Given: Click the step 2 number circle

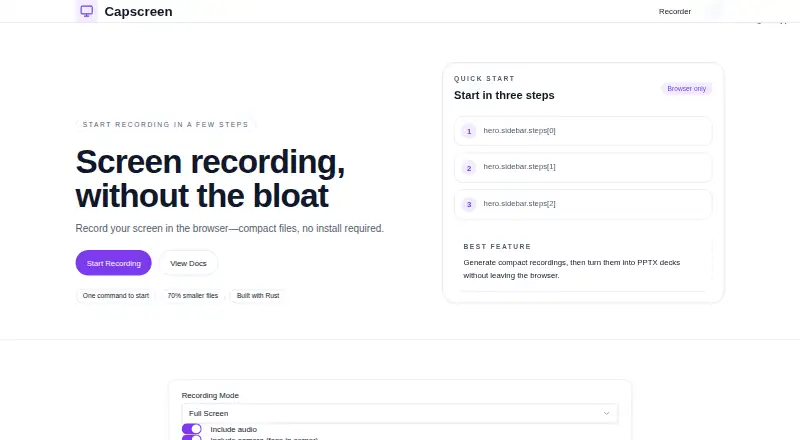Looking at the screenshot, I should coord(469,168).
